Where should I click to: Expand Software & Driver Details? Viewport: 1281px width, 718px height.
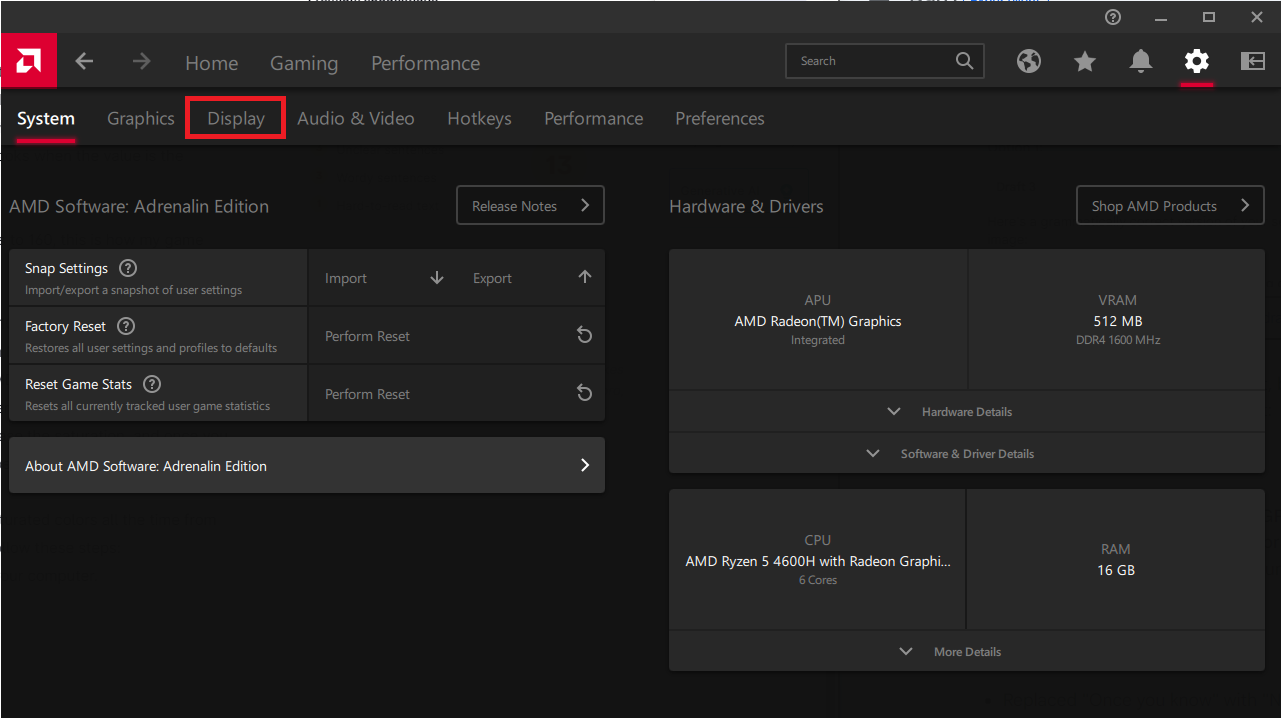tap(966, 453)
